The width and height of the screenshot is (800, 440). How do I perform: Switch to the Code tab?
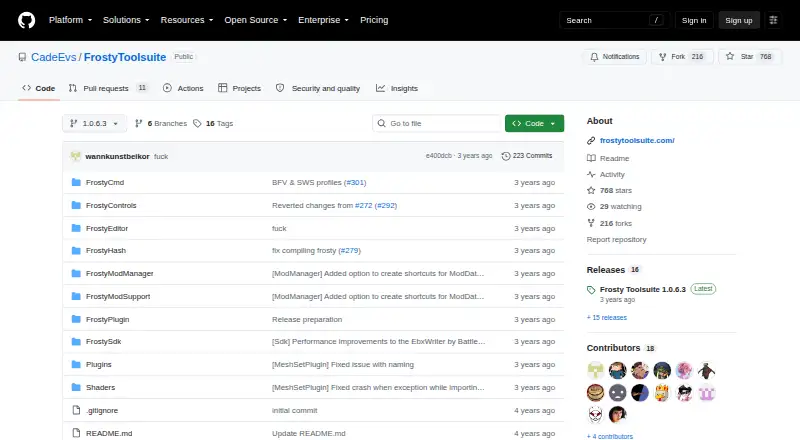[x=39, y=88]
